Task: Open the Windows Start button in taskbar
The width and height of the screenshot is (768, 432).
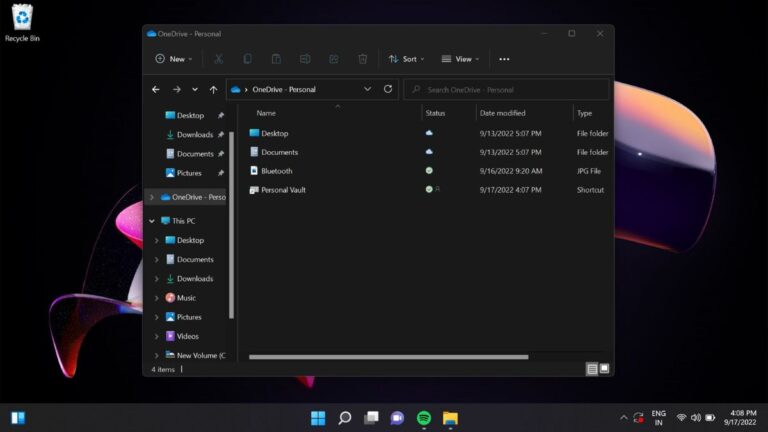Action: pyautogui.click(x=318, y=418)
